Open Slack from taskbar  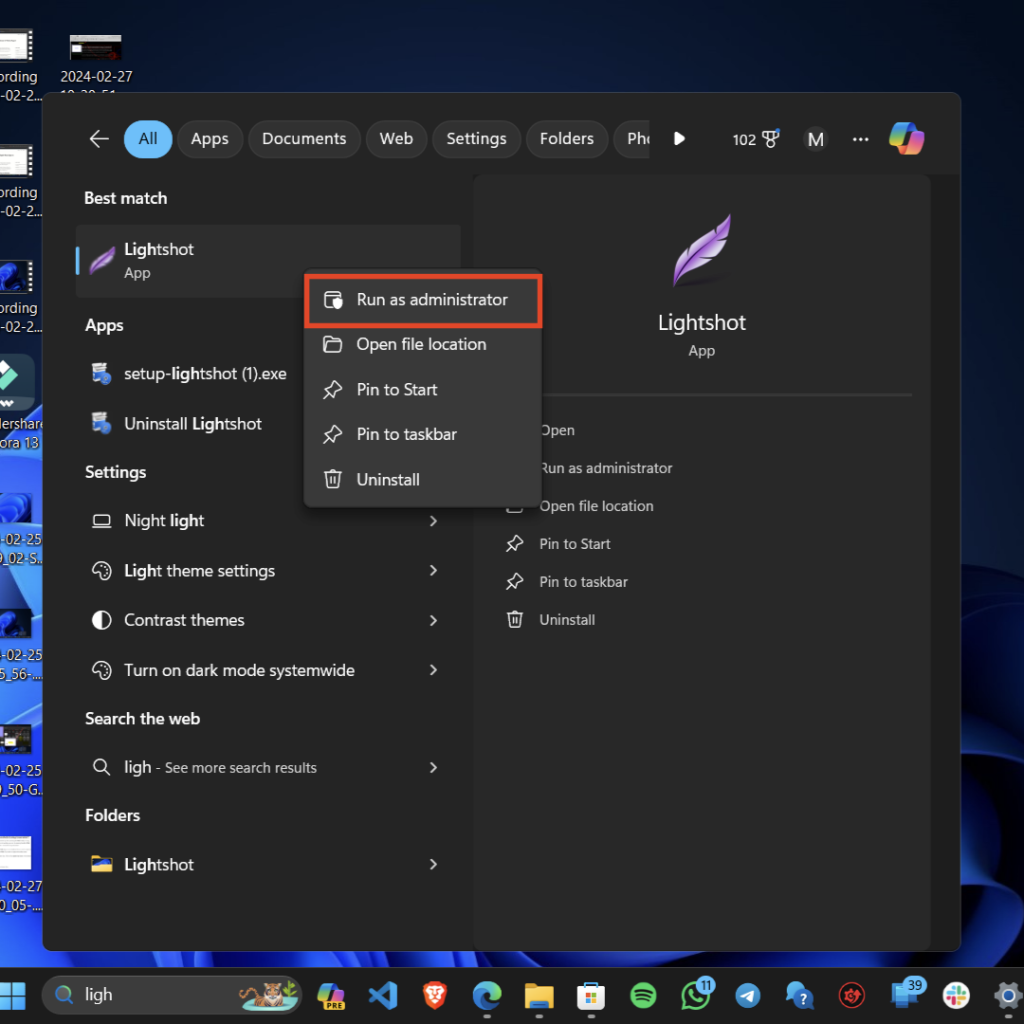pyautogui.click(x=956, y=995)
